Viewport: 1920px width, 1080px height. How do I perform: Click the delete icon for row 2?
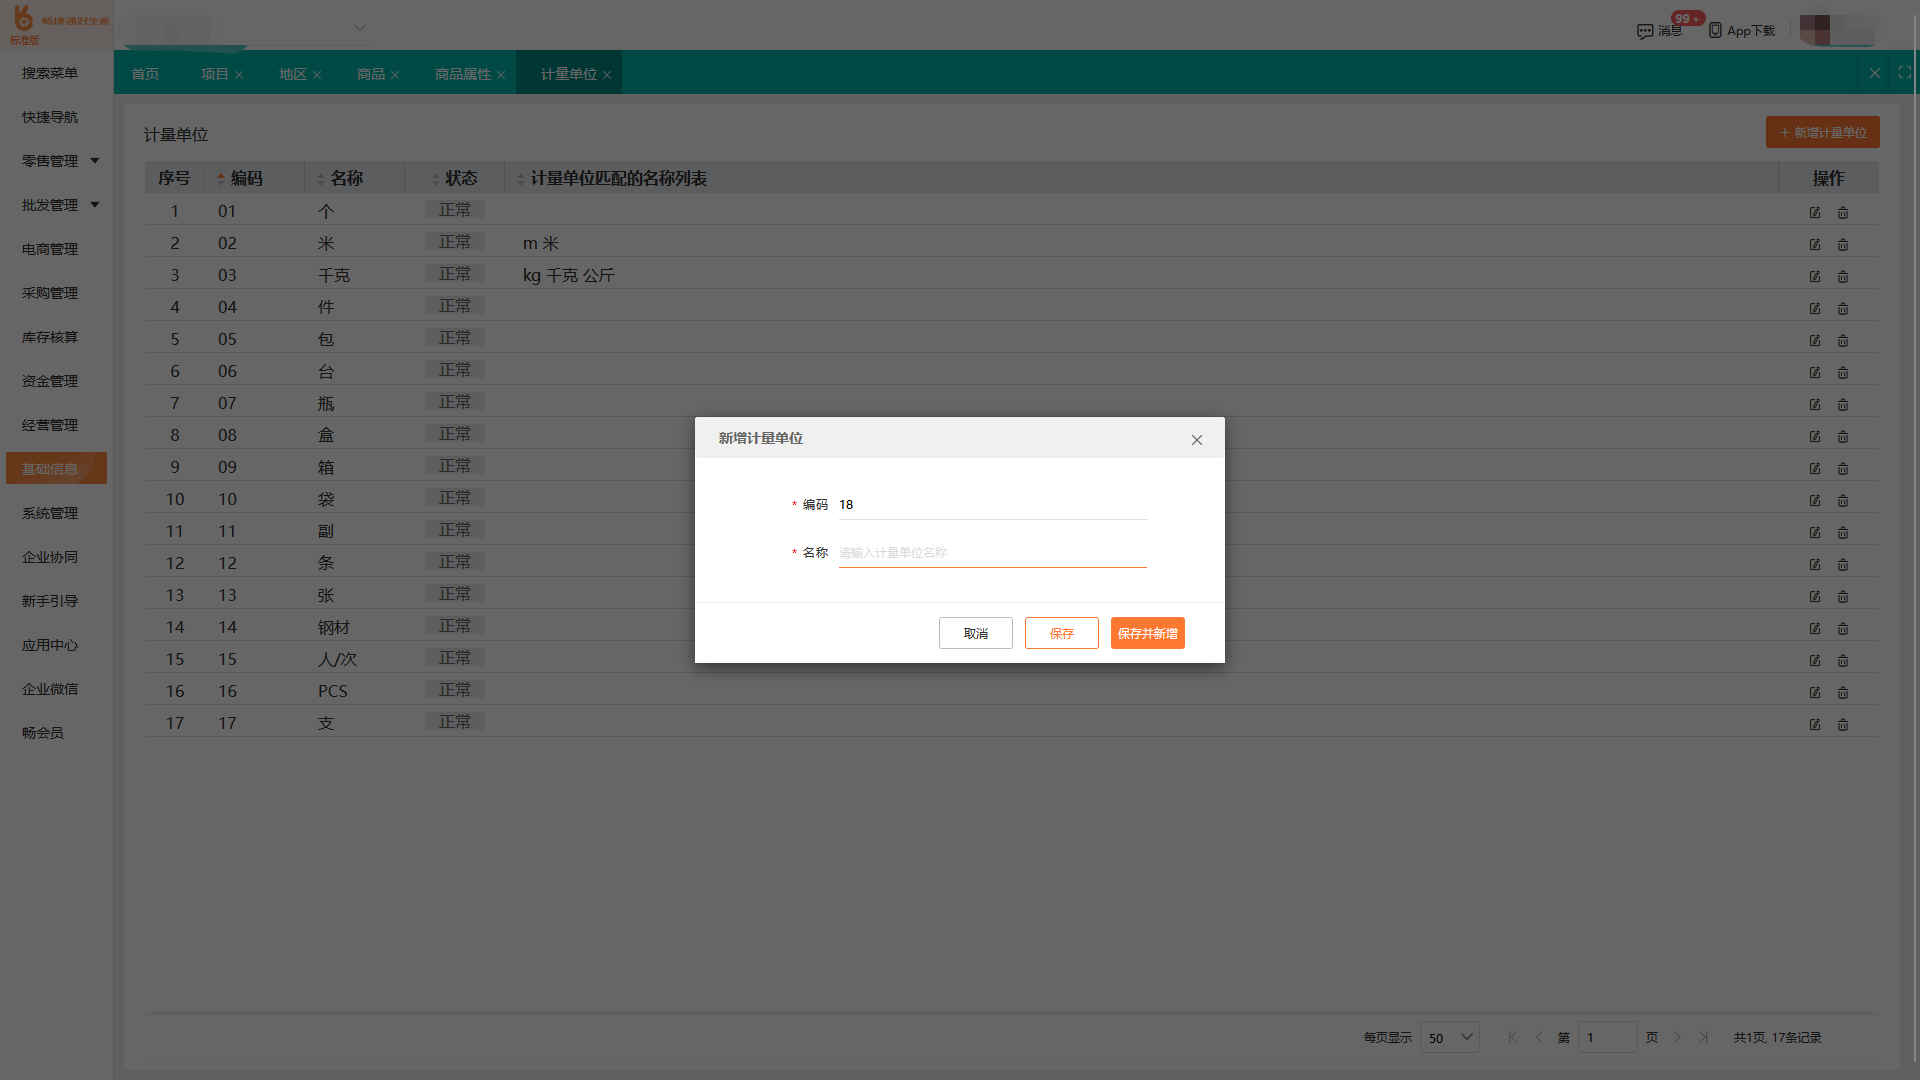[1844, 244]
